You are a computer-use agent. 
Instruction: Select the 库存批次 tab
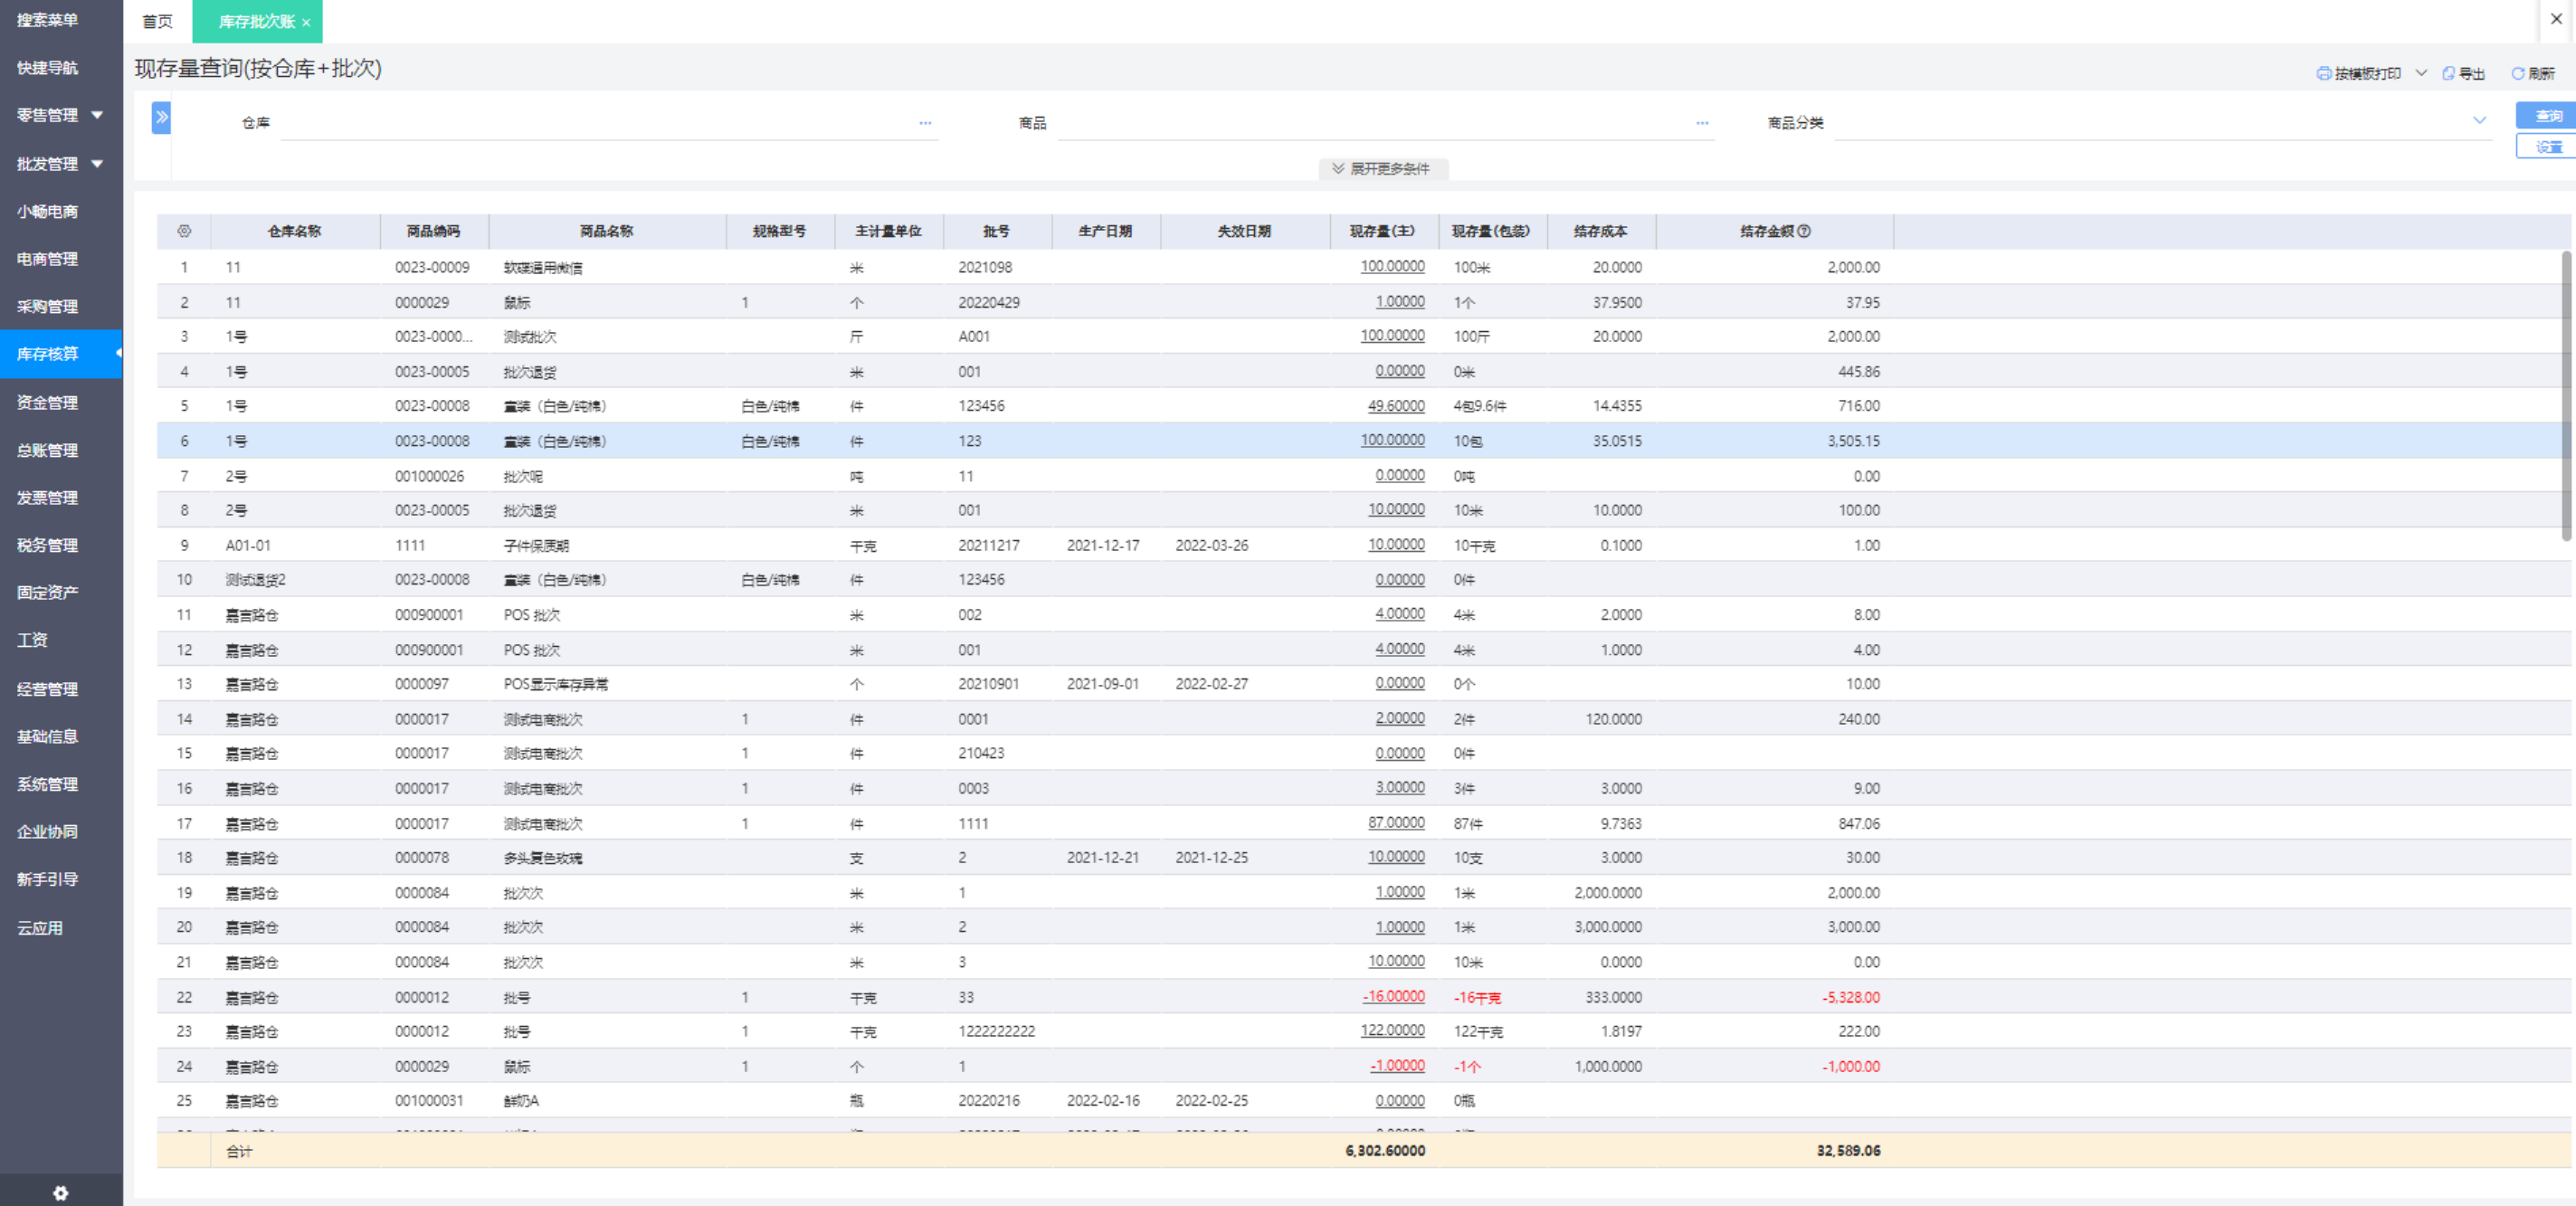[x=253, y=22]
